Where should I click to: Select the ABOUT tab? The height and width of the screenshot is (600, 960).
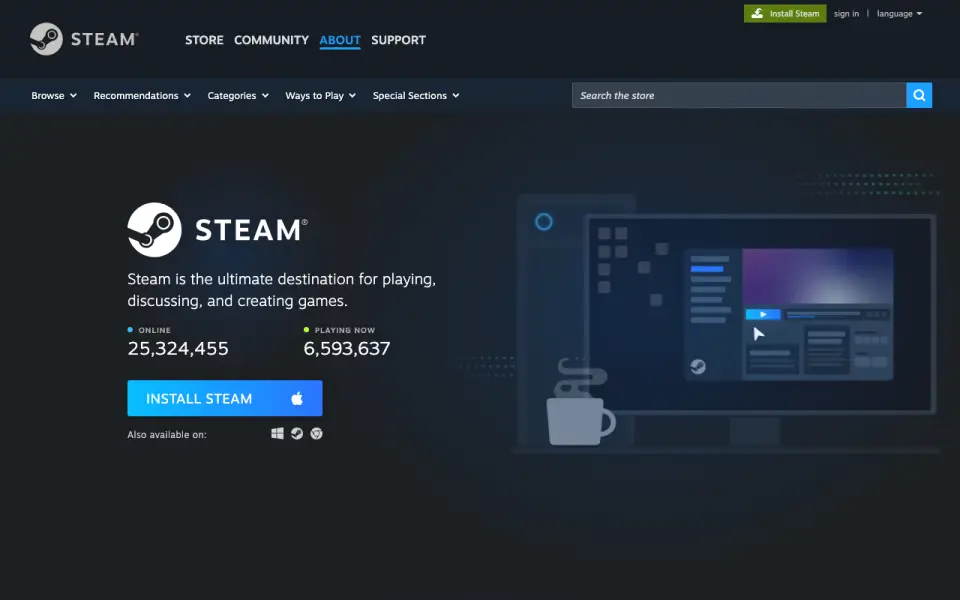[x=340, y=40]
